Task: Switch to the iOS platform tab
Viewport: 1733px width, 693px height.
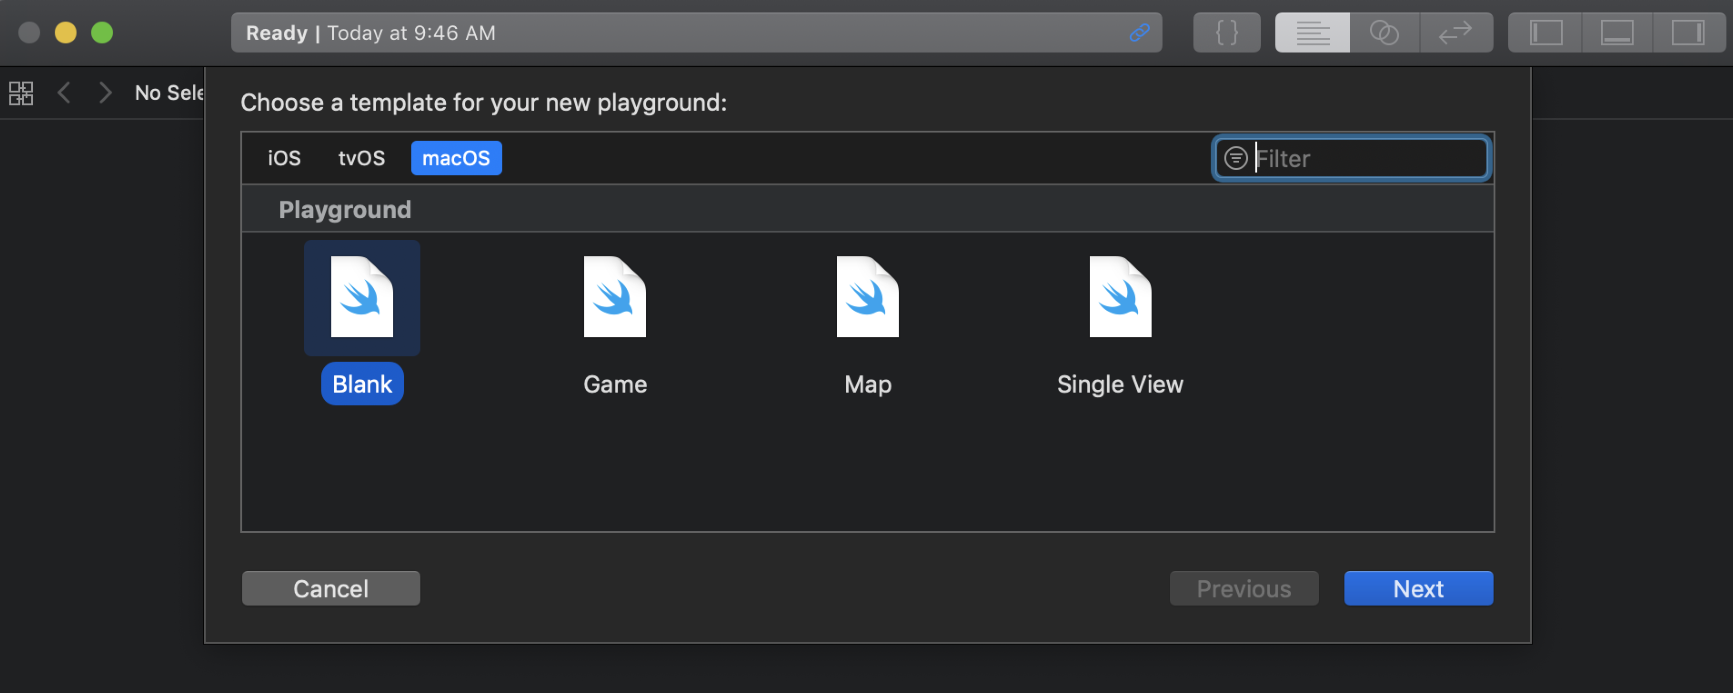Action: tap(284, 158)
